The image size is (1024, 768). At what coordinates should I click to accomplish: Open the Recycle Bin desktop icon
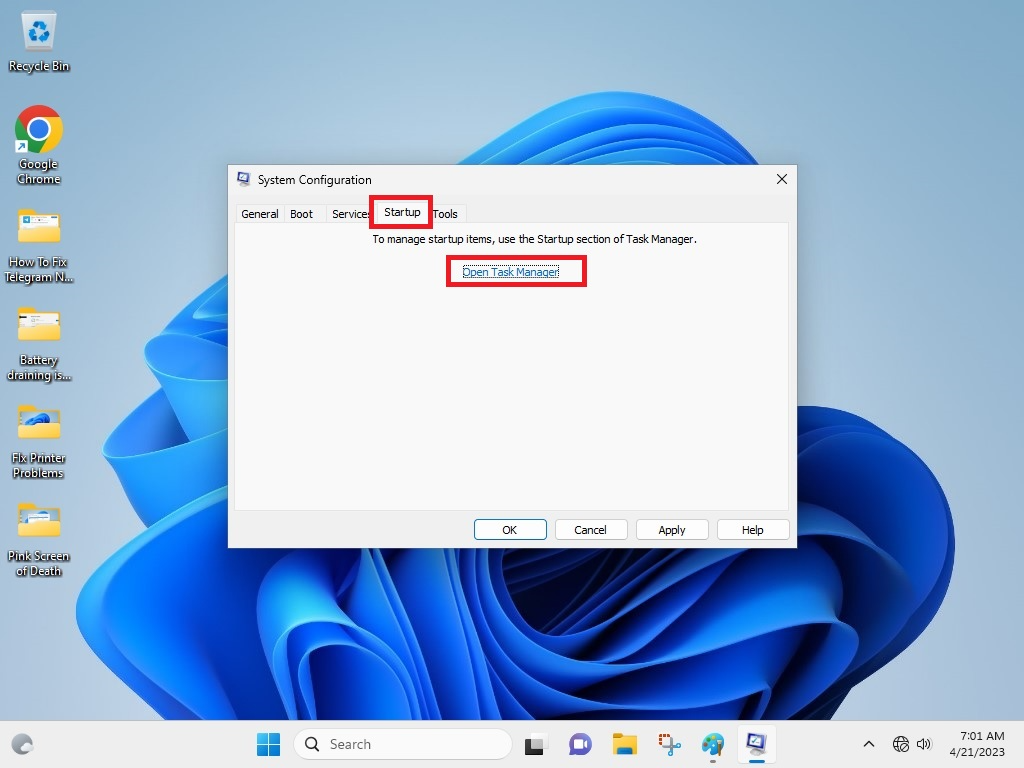click(39, 42)
